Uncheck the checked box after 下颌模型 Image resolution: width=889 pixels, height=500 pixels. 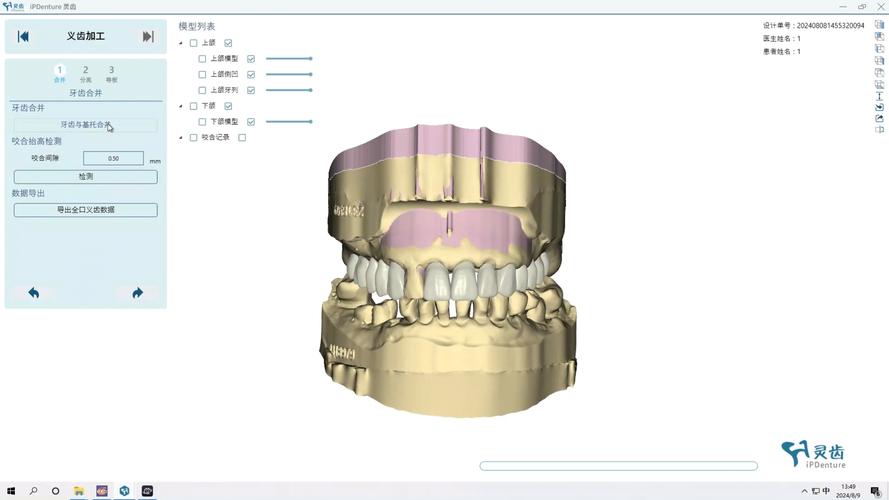click(x=251, y=122)
